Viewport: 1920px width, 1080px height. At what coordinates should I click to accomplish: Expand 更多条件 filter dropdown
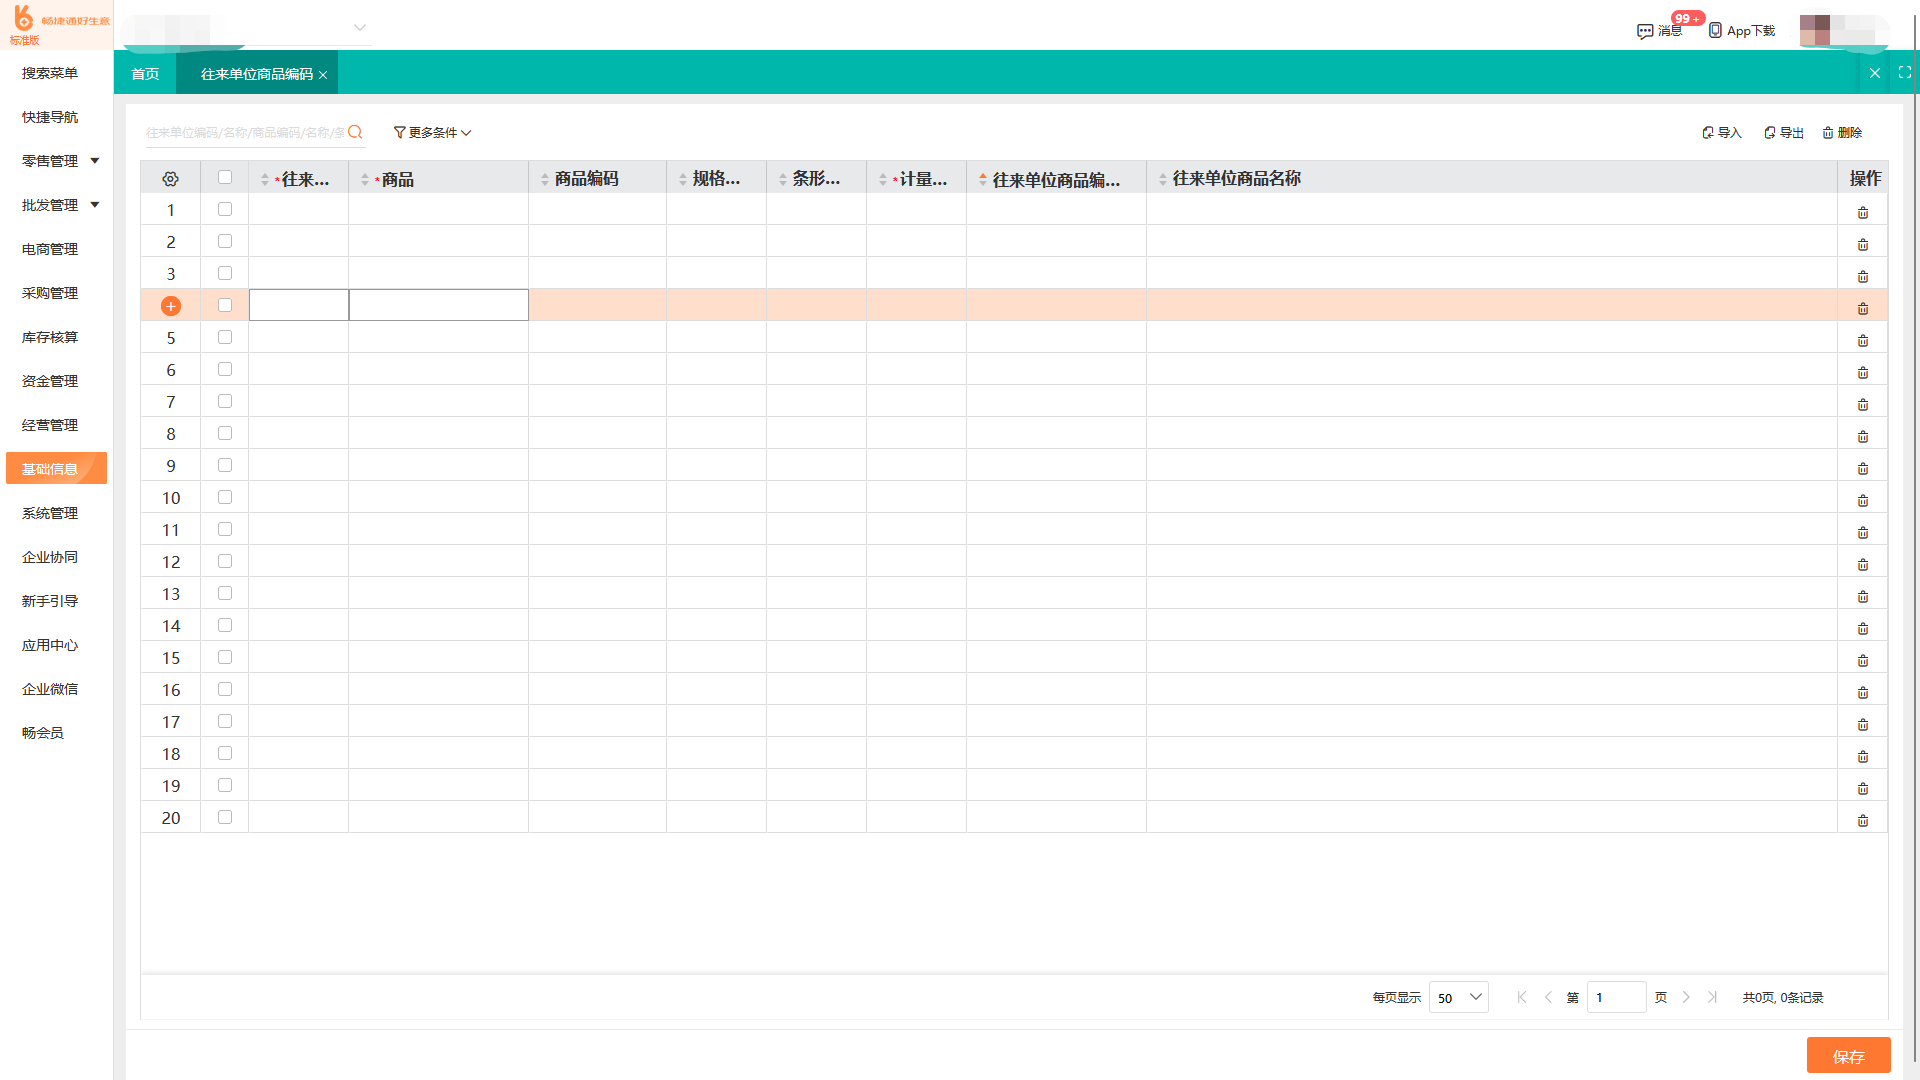[433, 132]
